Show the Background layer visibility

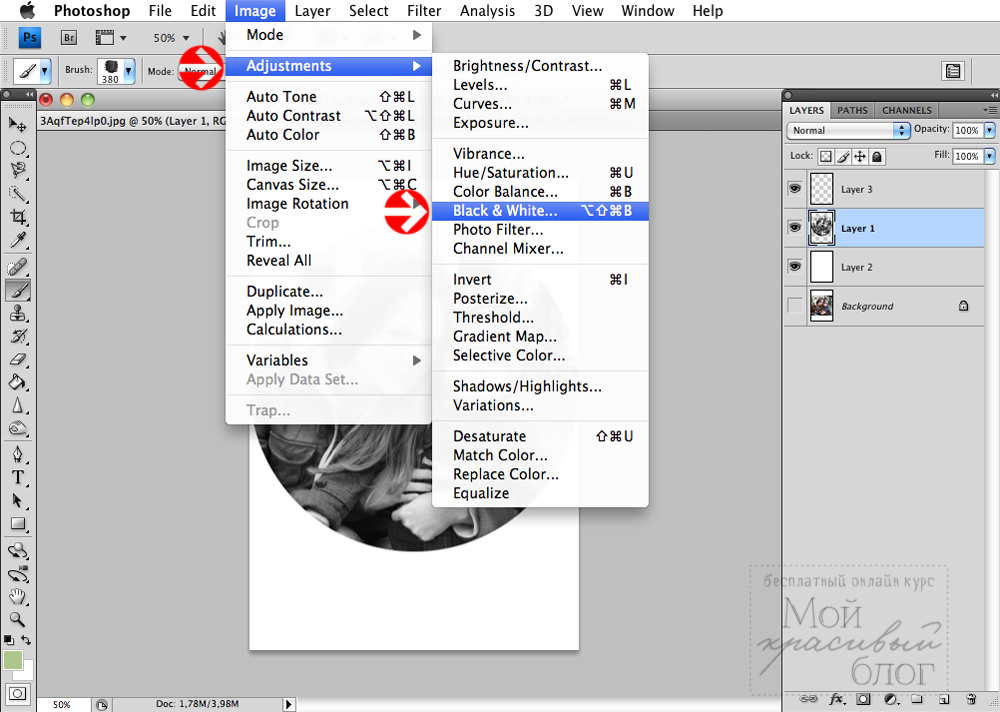click(x=795, y=306)
